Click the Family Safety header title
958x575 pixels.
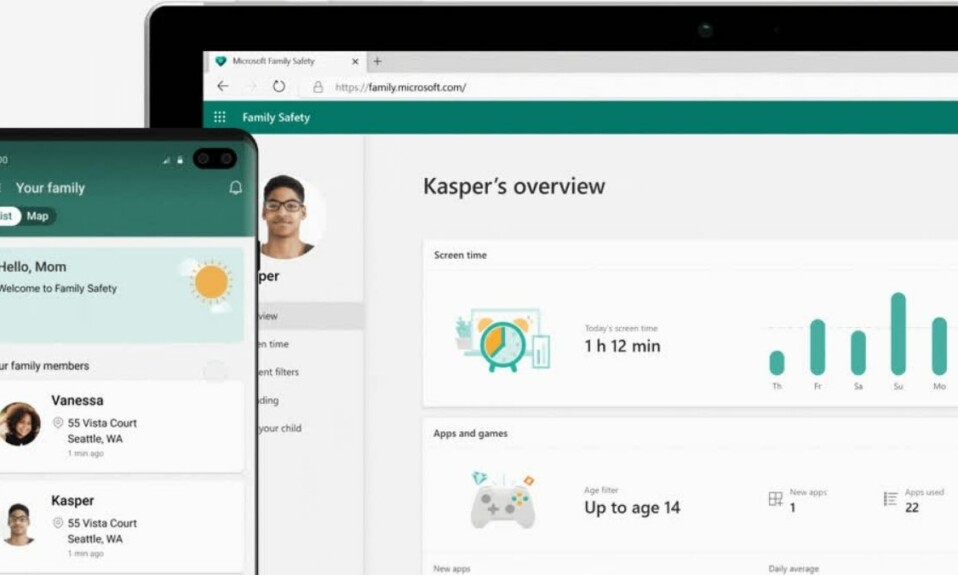pyautogui.click(x=276, y=117)
